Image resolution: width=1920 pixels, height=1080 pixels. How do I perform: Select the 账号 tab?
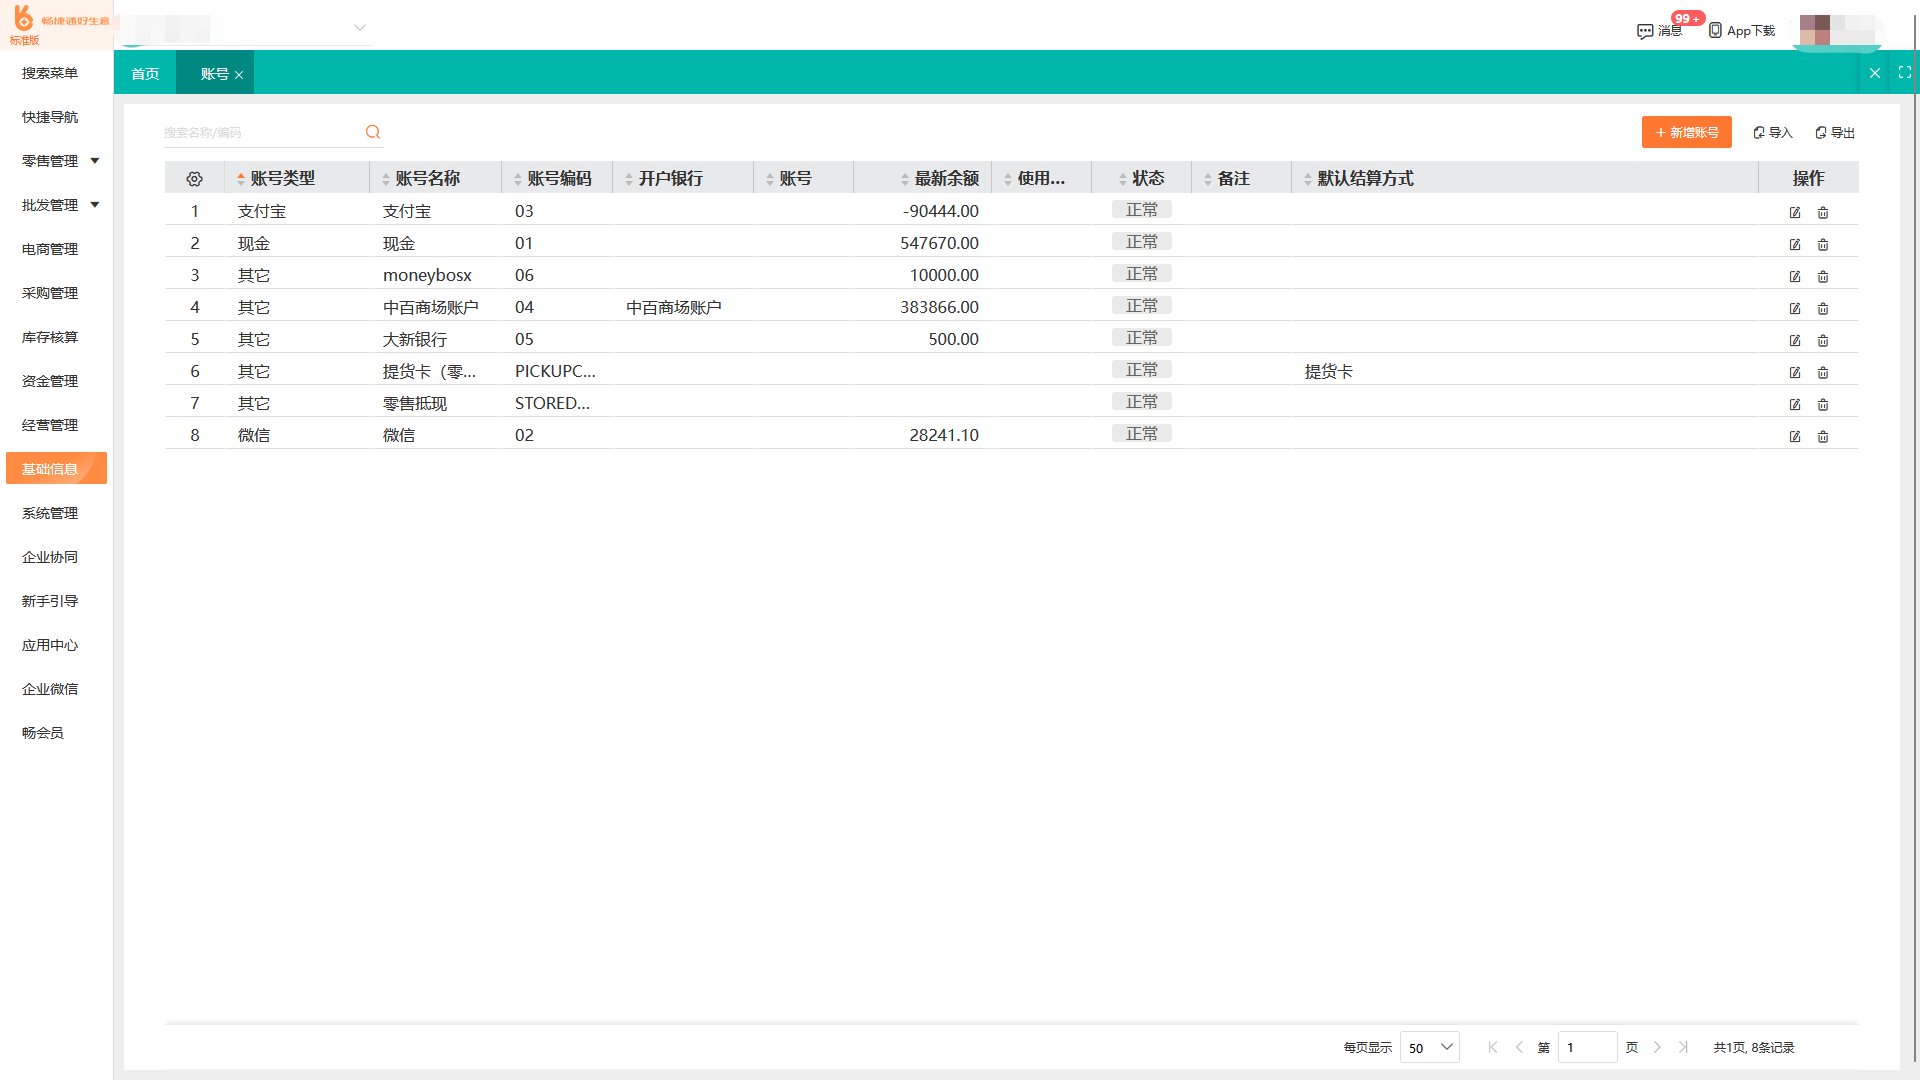pyautogui.click(x=216, y=73)
